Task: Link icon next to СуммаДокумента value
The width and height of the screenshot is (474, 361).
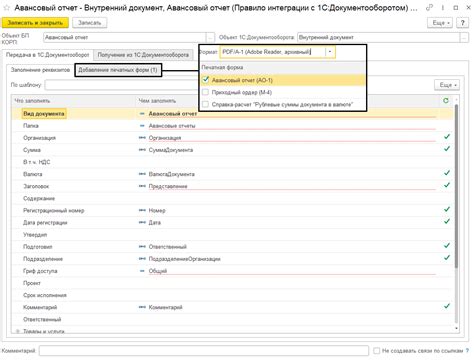Action: pyautogui.click(x=142, y=150)
